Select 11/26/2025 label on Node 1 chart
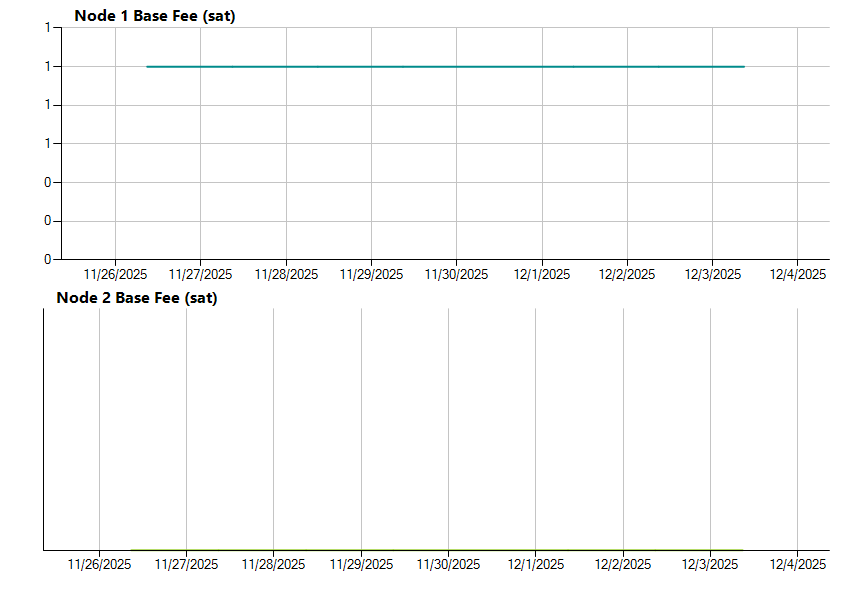Screen dimensions: 860x600 (115, 274)
